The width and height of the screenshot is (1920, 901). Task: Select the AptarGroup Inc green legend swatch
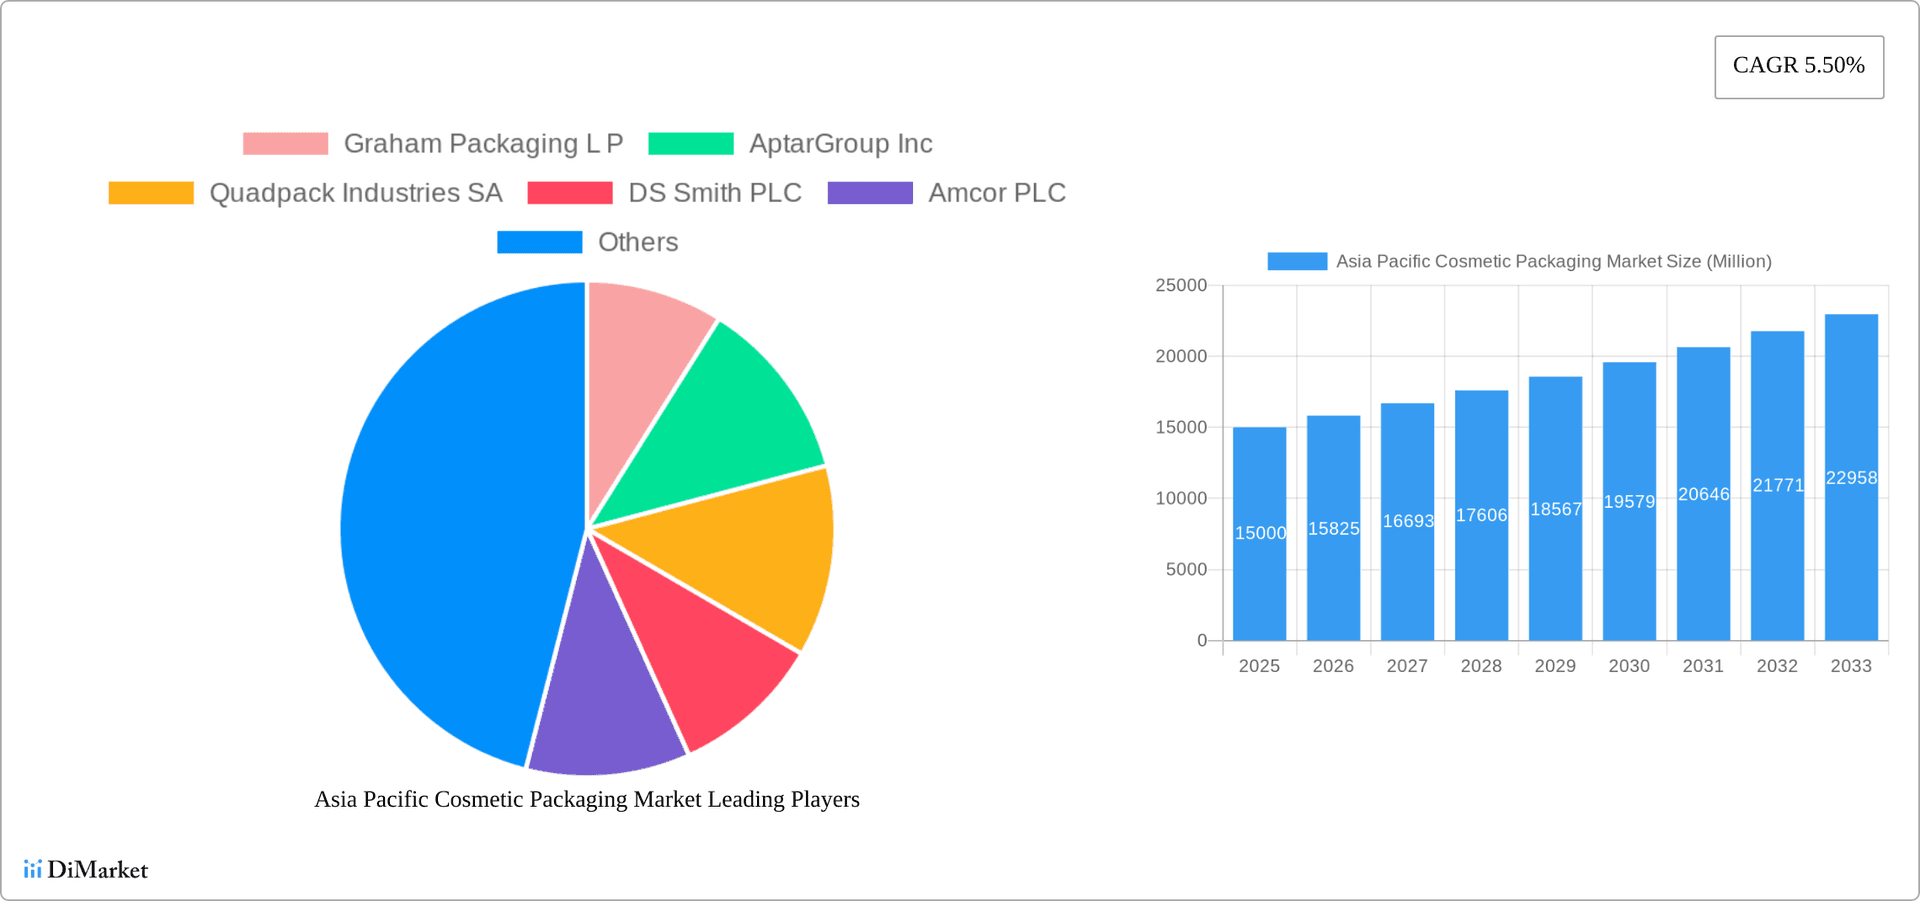(692, 143)
